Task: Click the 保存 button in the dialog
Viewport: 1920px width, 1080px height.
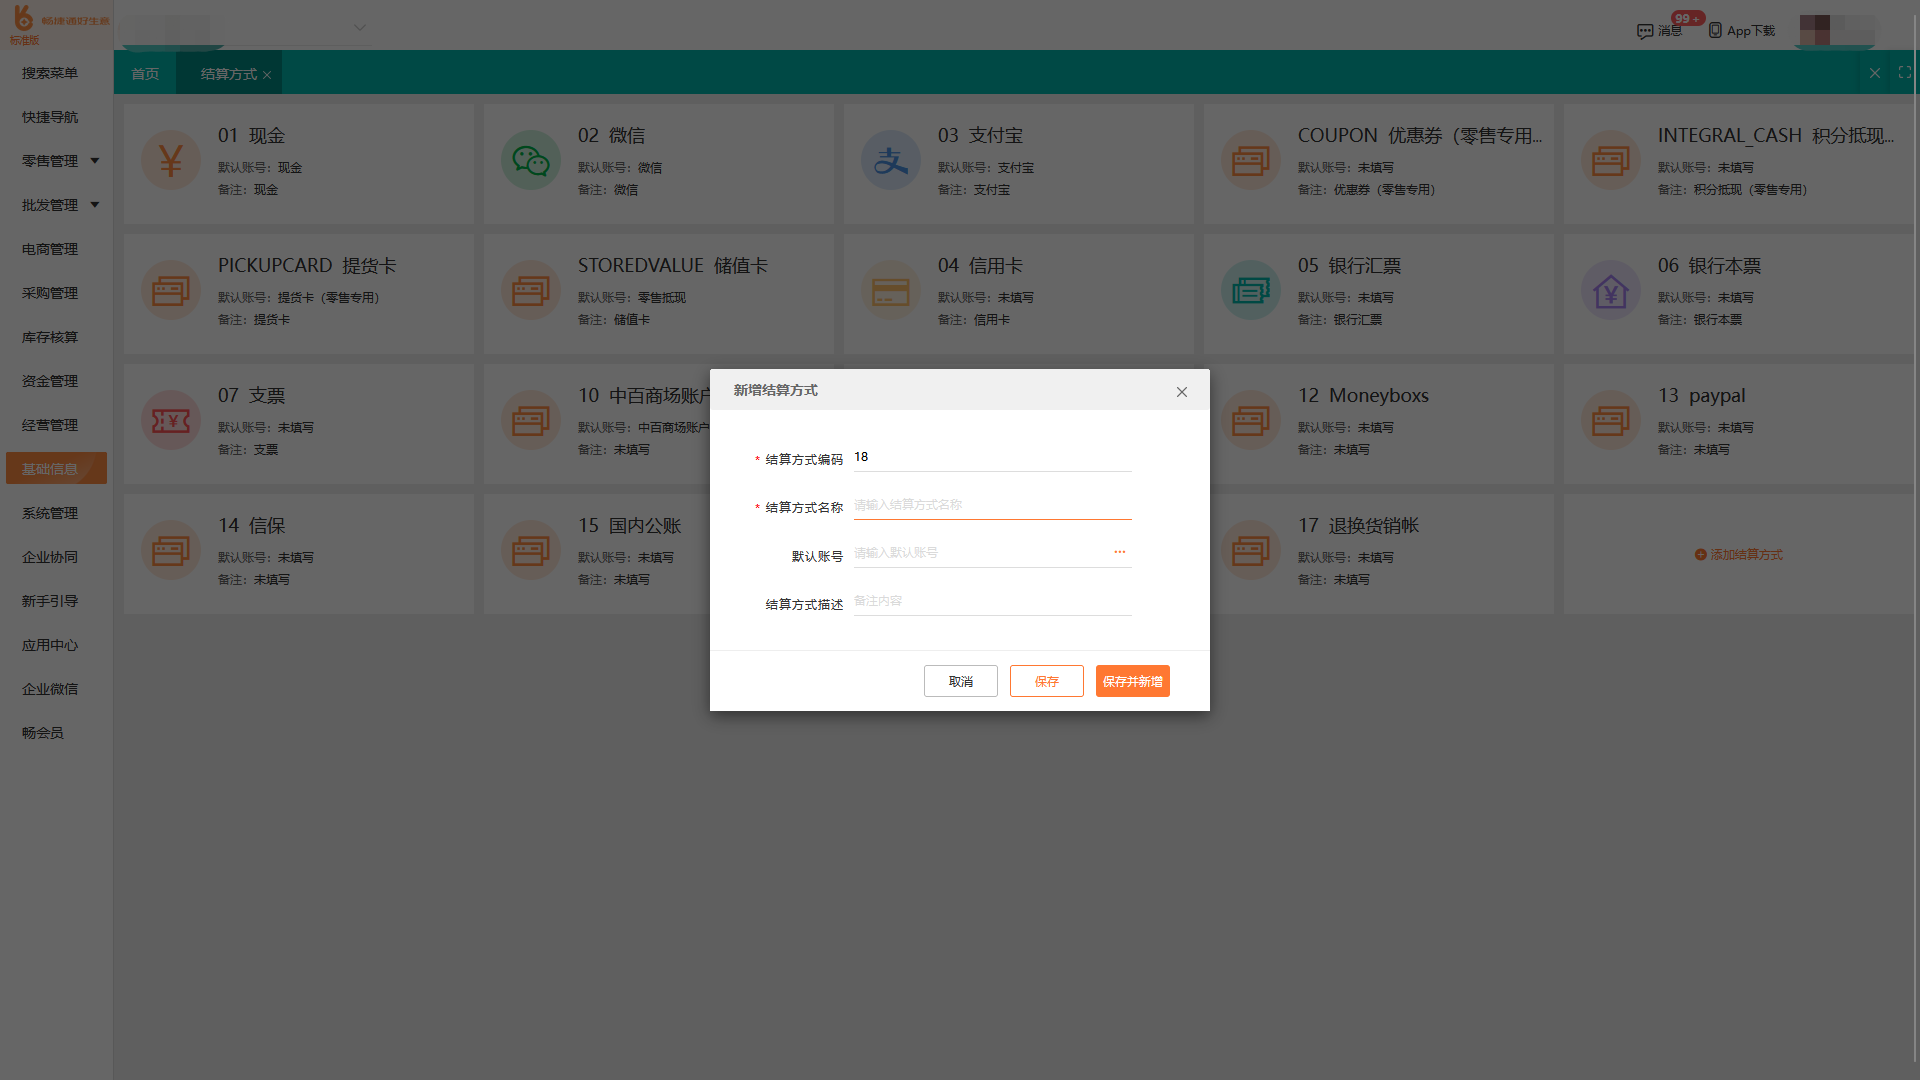Action: (1046, 680)
